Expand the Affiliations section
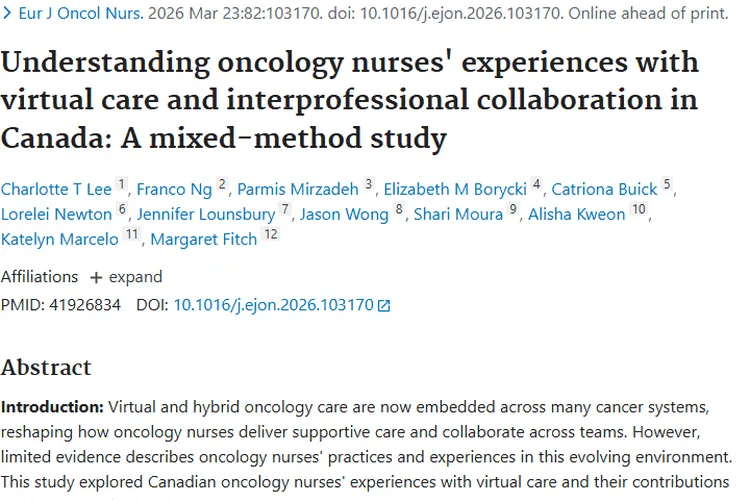Image resolution: width=750 pixels, height=500 pixels. pos(126,277)
